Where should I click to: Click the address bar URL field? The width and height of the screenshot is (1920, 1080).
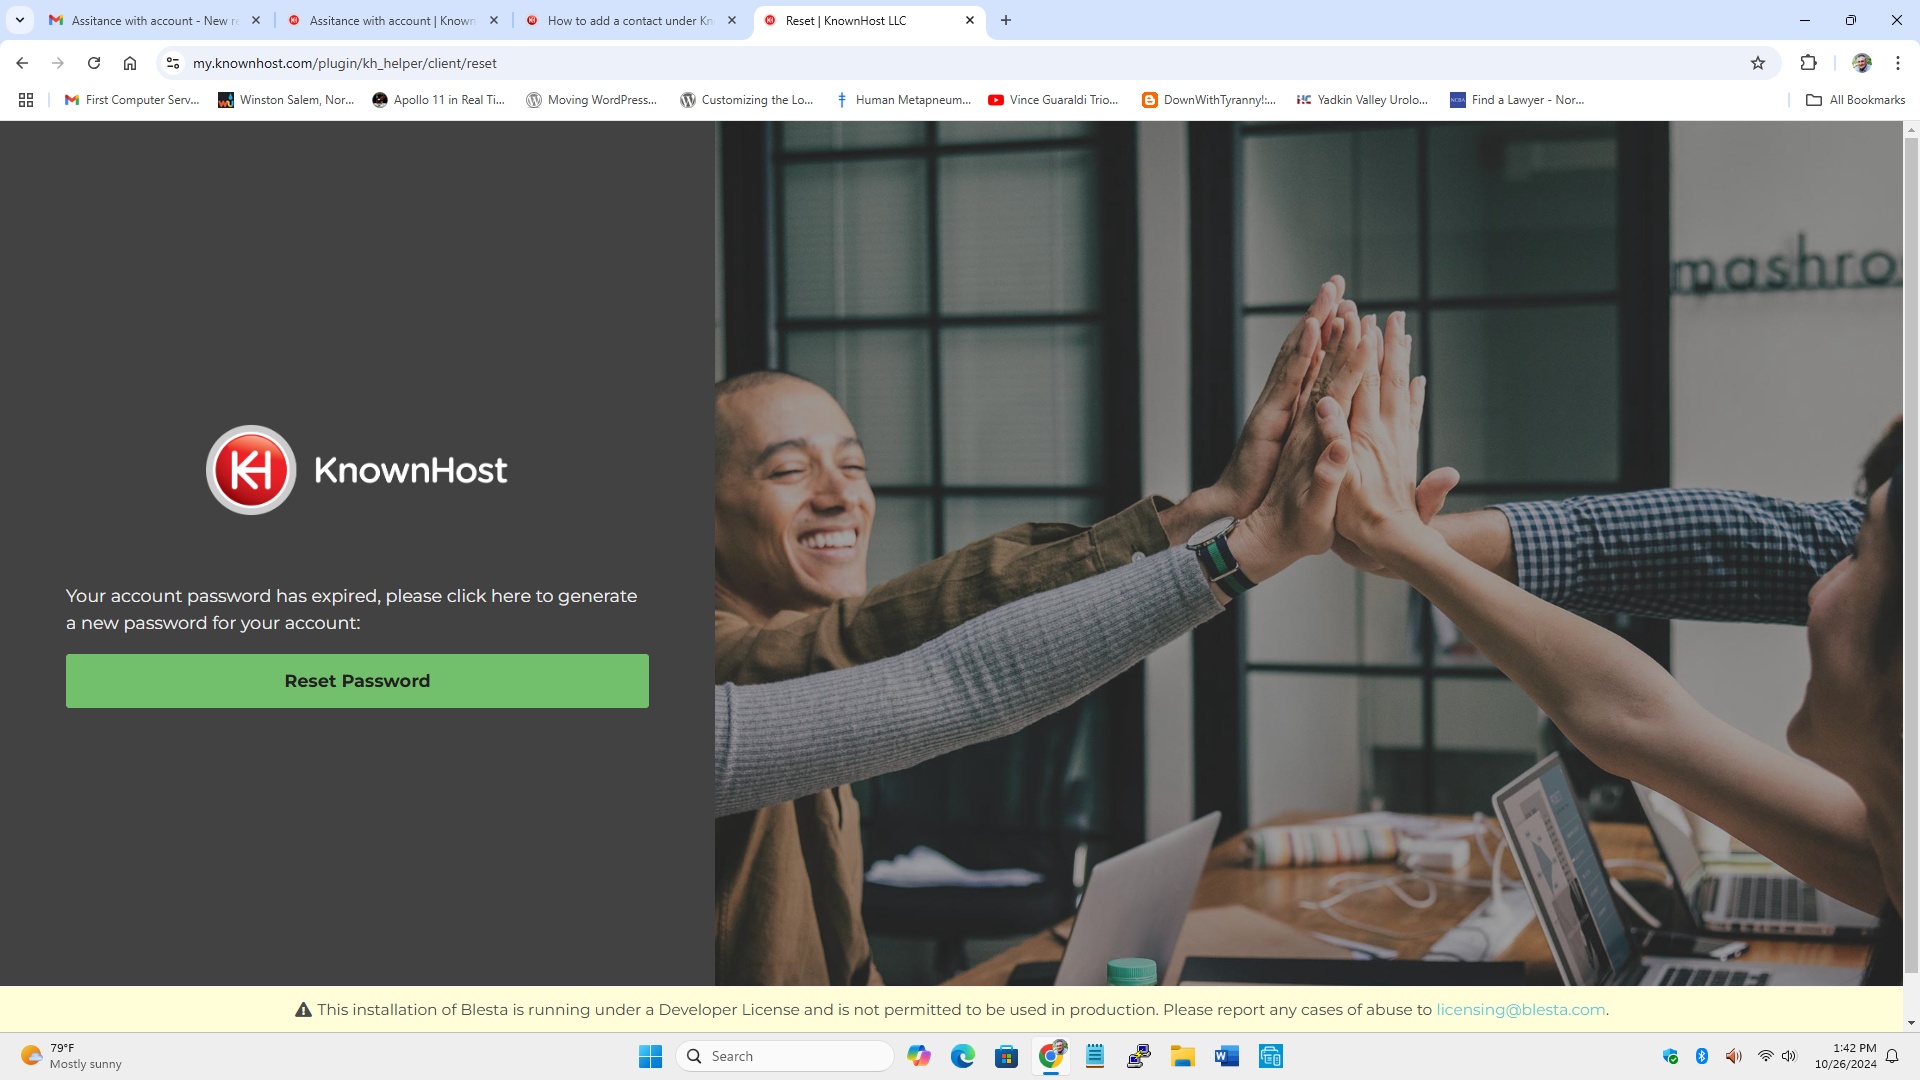(344, 62)
